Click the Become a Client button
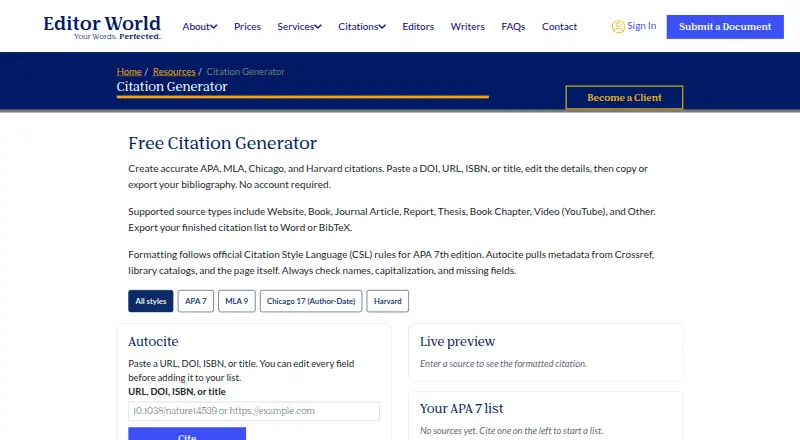The height and width of the screenshot is (440, 800). click(x=624, y=97)
